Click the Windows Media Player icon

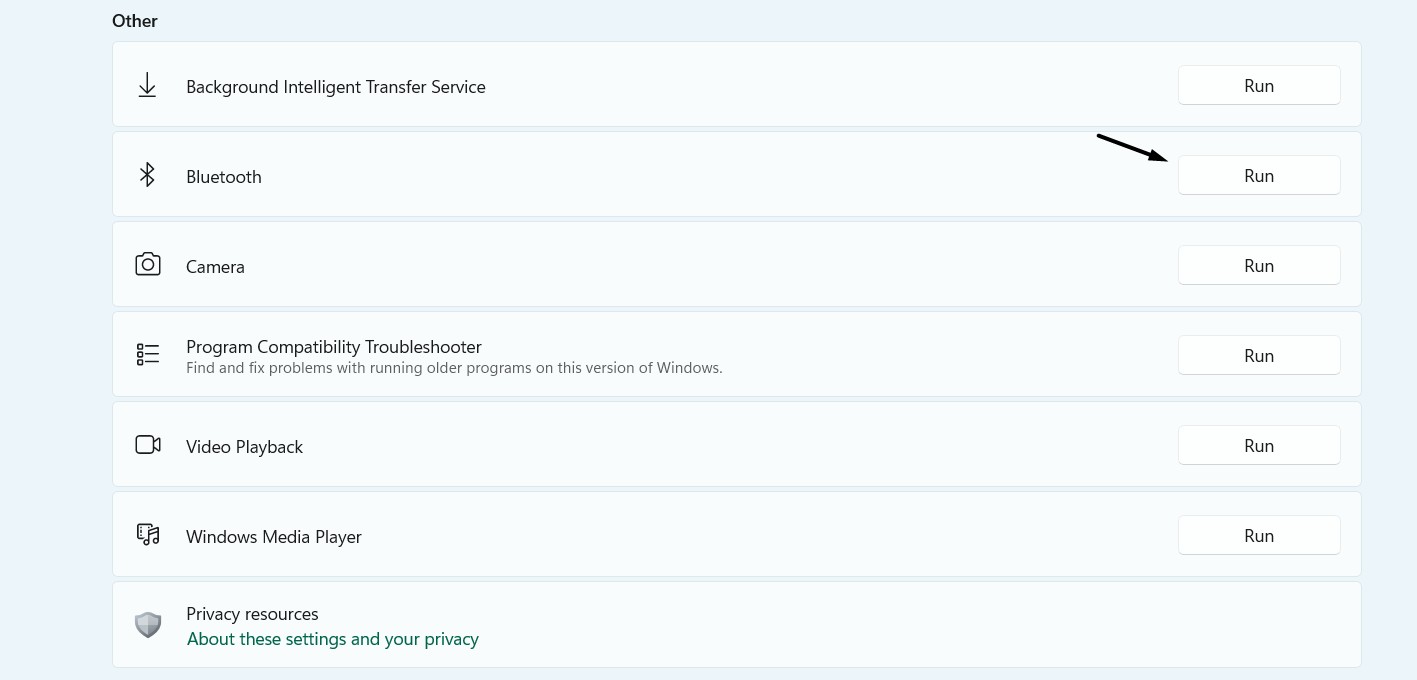(x=148, y=535)
